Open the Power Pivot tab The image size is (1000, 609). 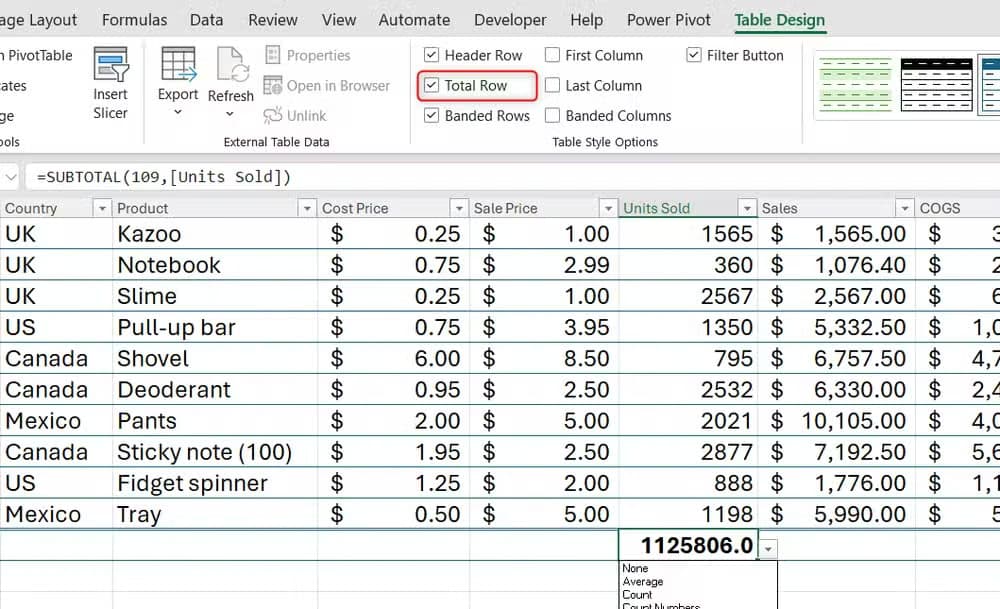tap(668, 20)
